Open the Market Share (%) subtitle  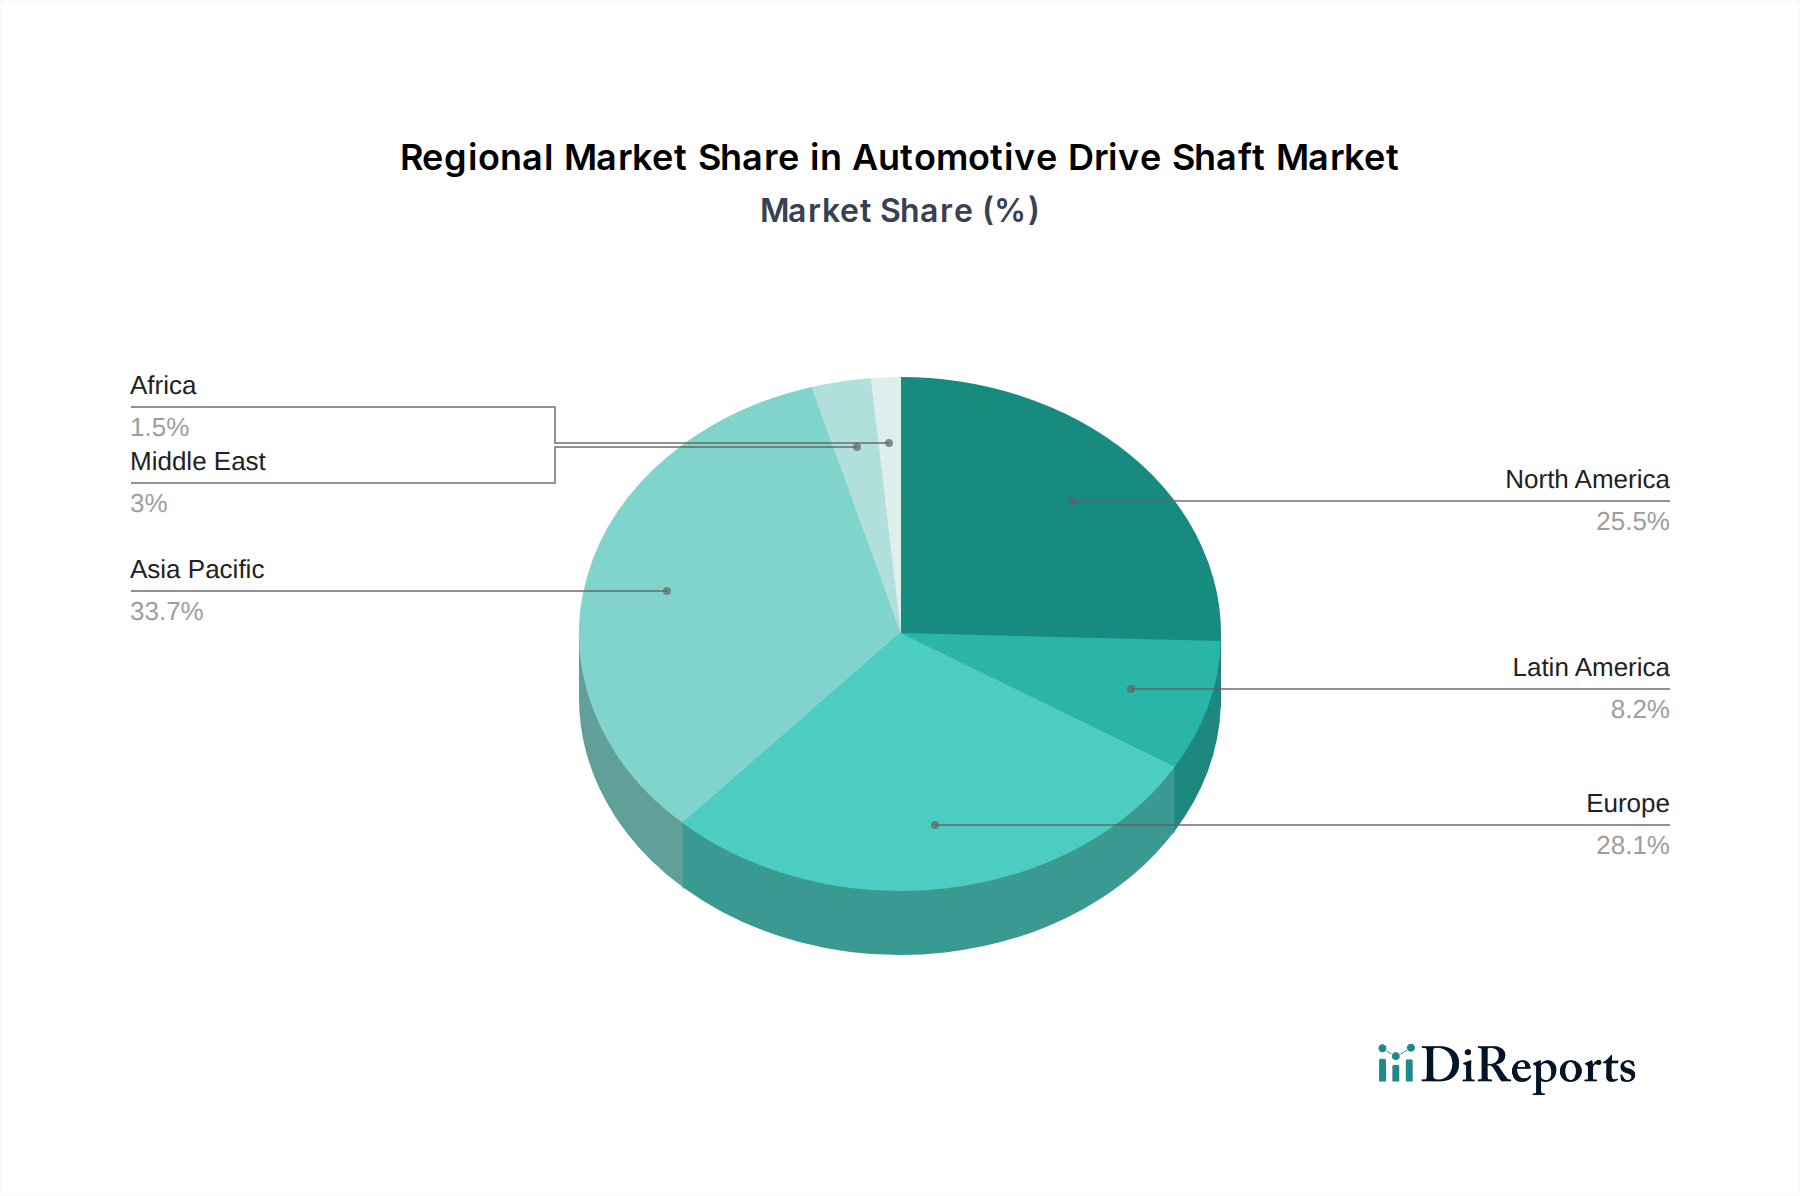tap(899, 210)
